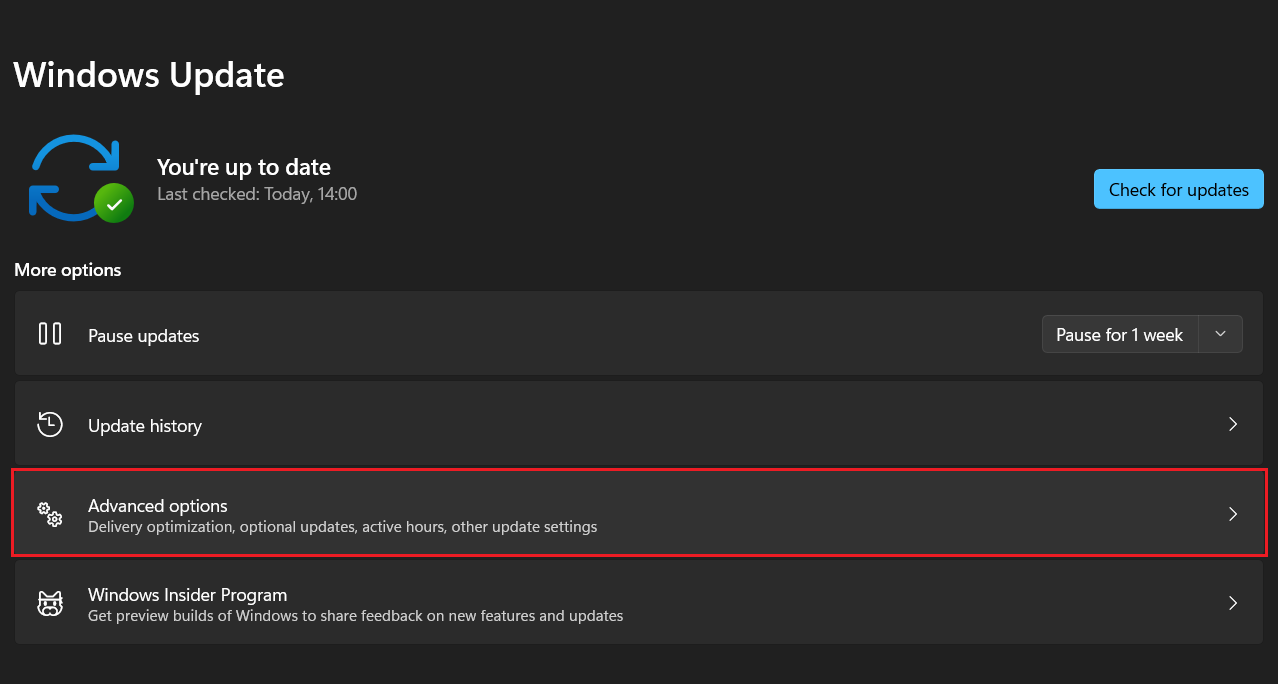Screen dimensions: 1278x684
Task: Open the pause duration dropdown arrow
Action: click(1220, 335)
